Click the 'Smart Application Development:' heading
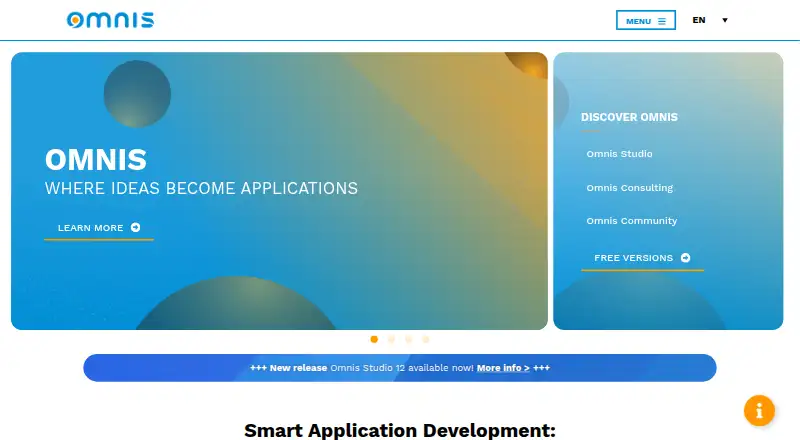800x440 pixels. (x=399, y=430)
